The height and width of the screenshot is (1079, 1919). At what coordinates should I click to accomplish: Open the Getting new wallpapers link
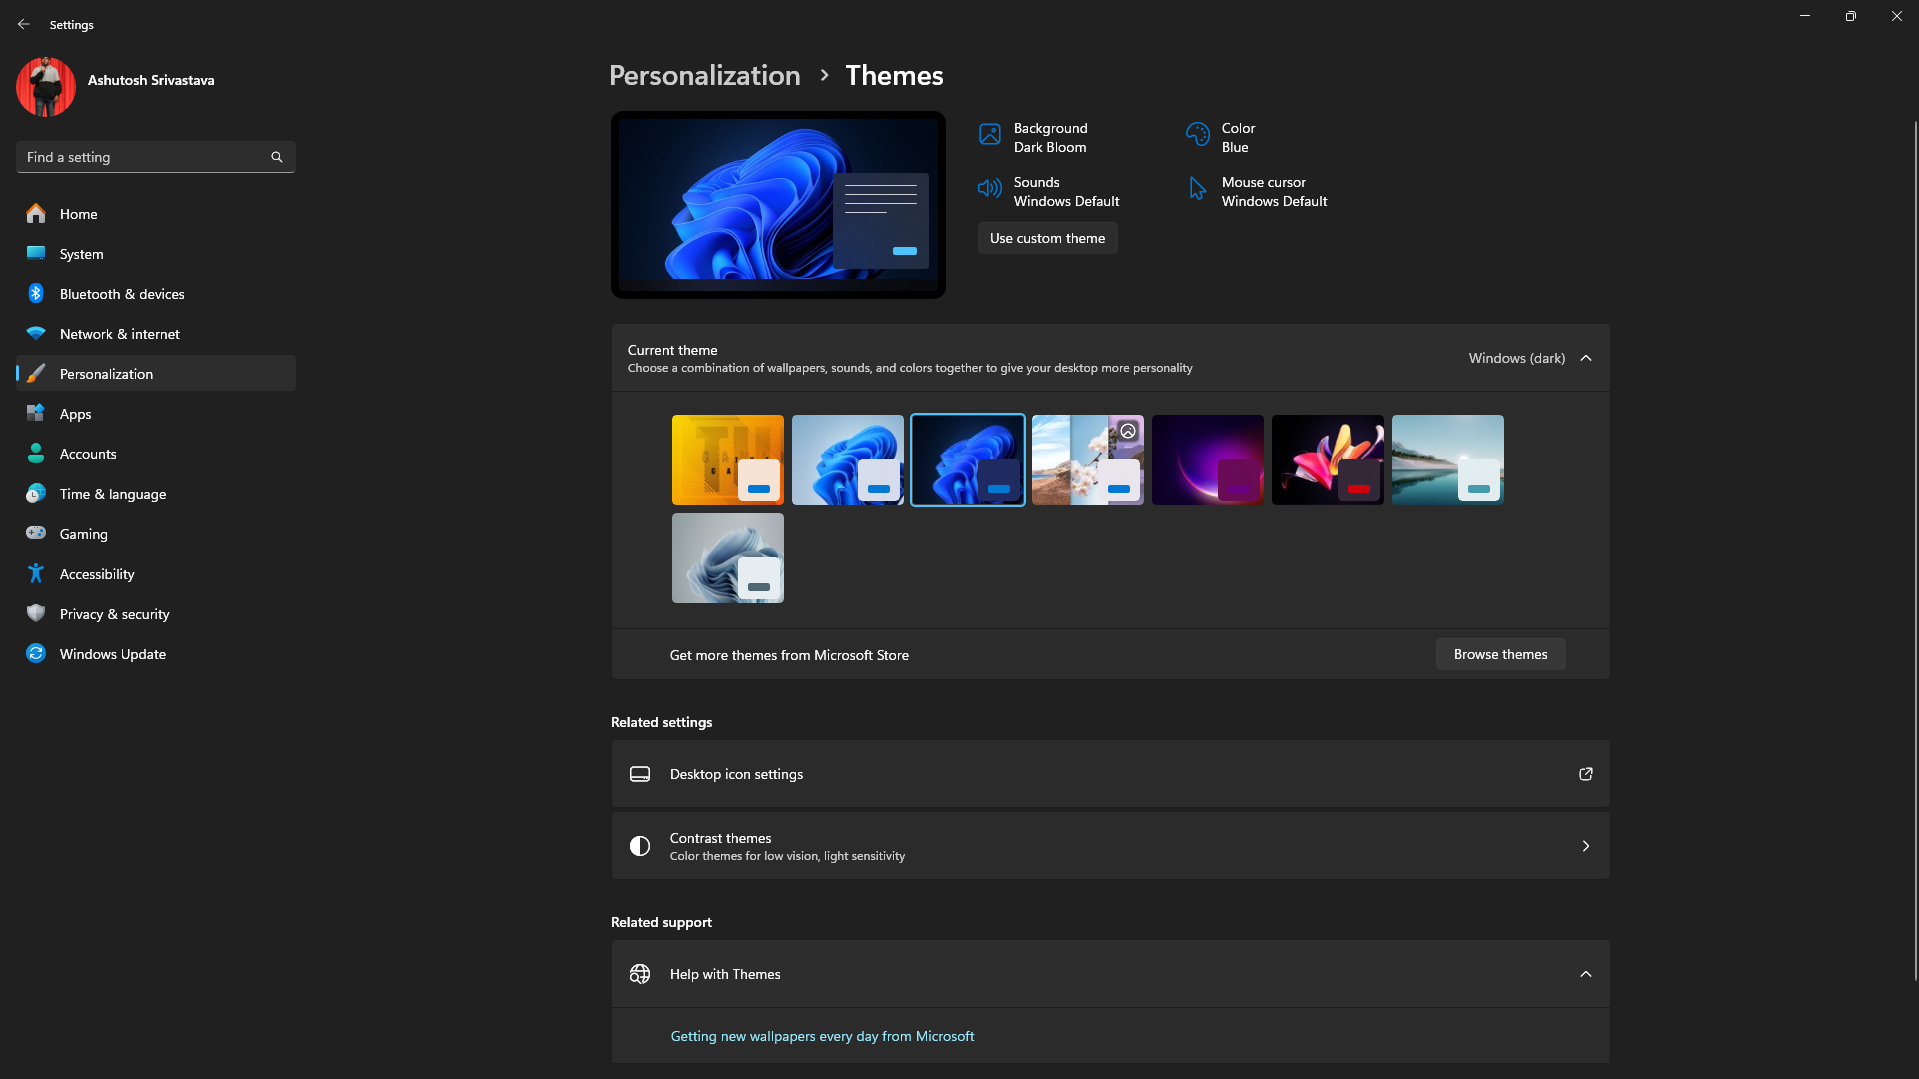click(x=822, y=1036)
